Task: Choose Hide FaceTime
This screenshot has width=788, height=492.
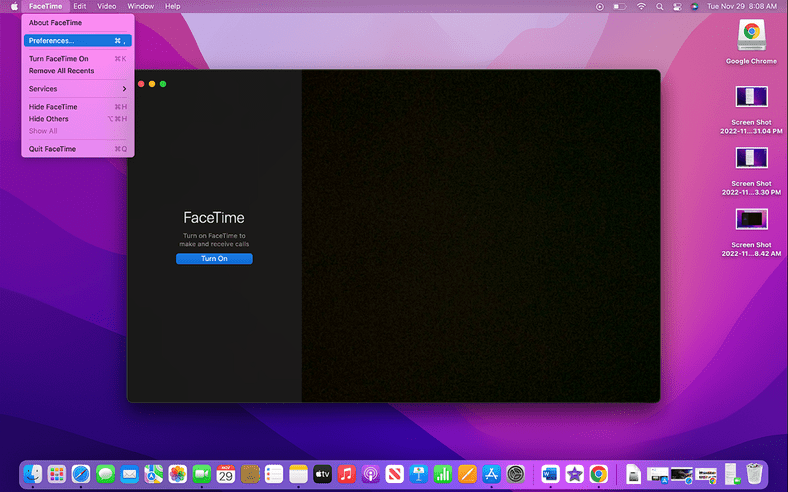Action: tap(78, 107)
